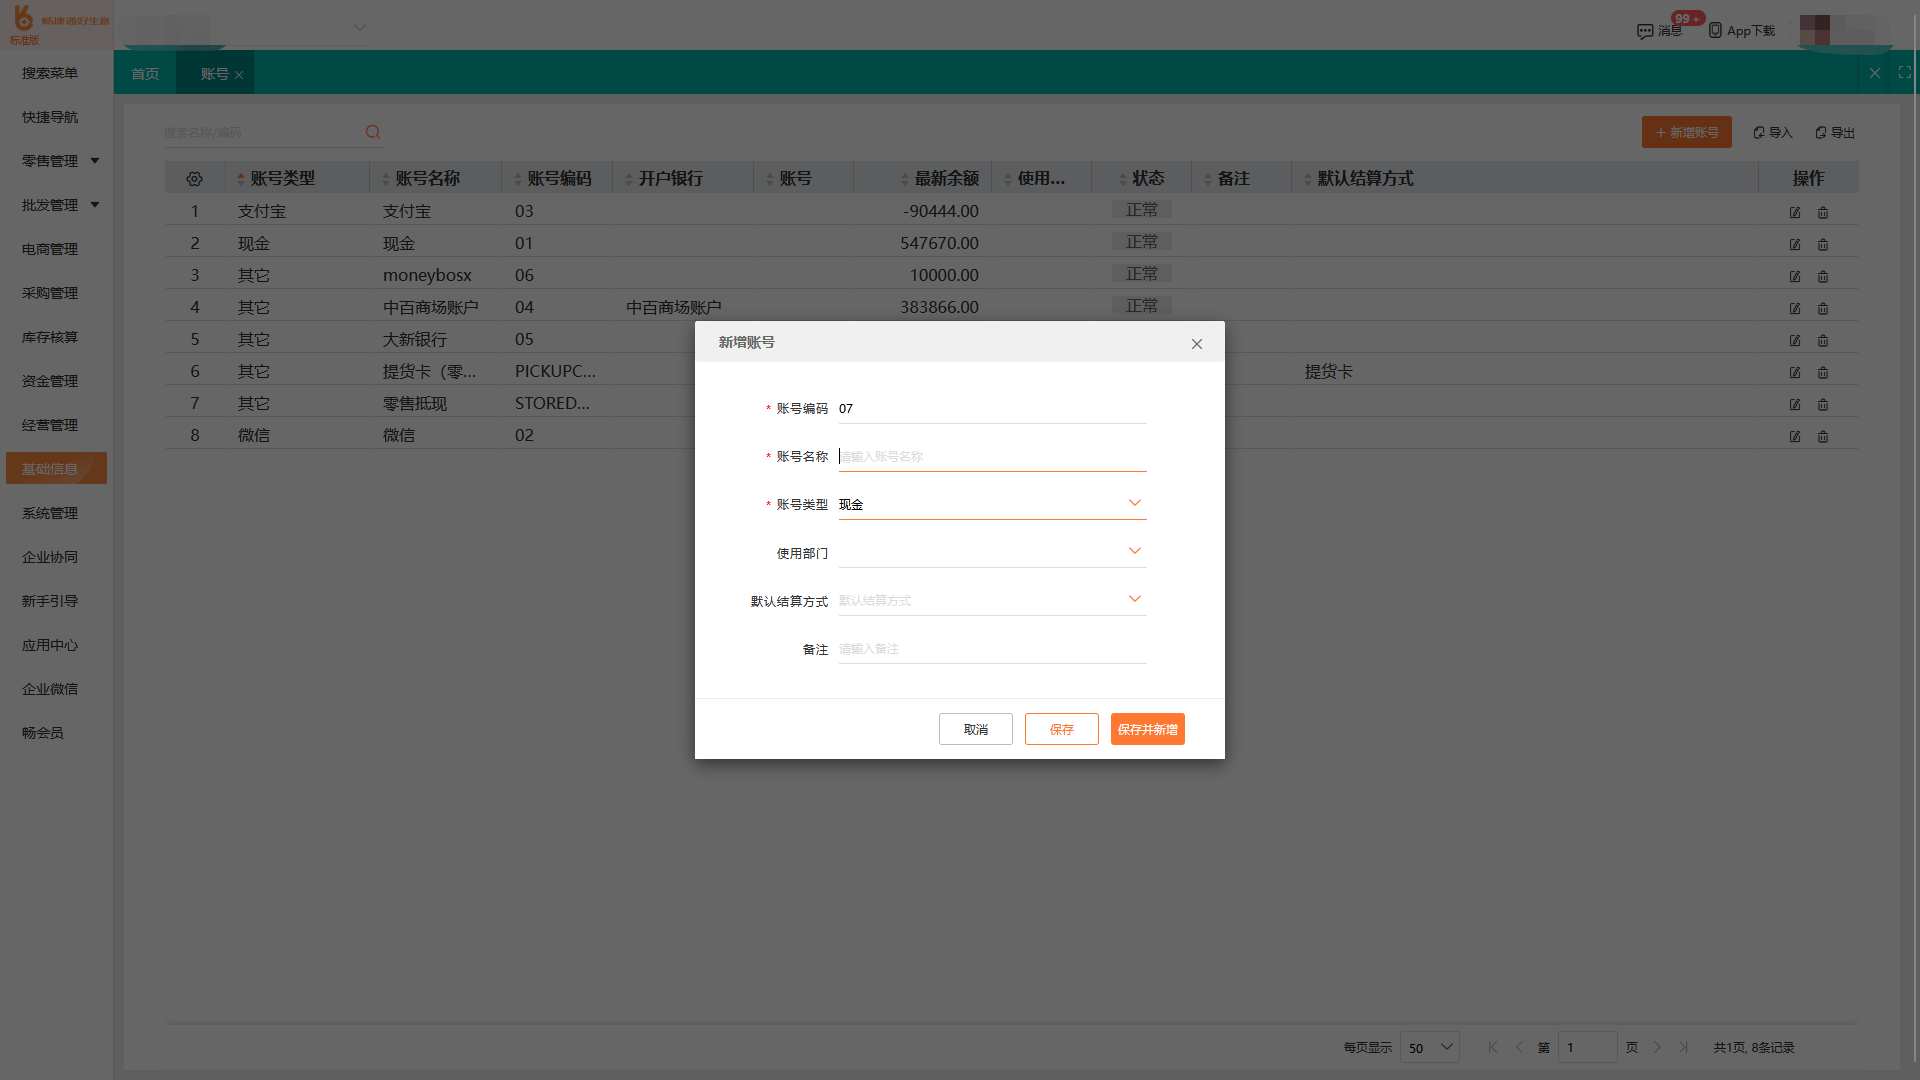Click the delete icon for moneybosx account

click(x=1824, y=276)
